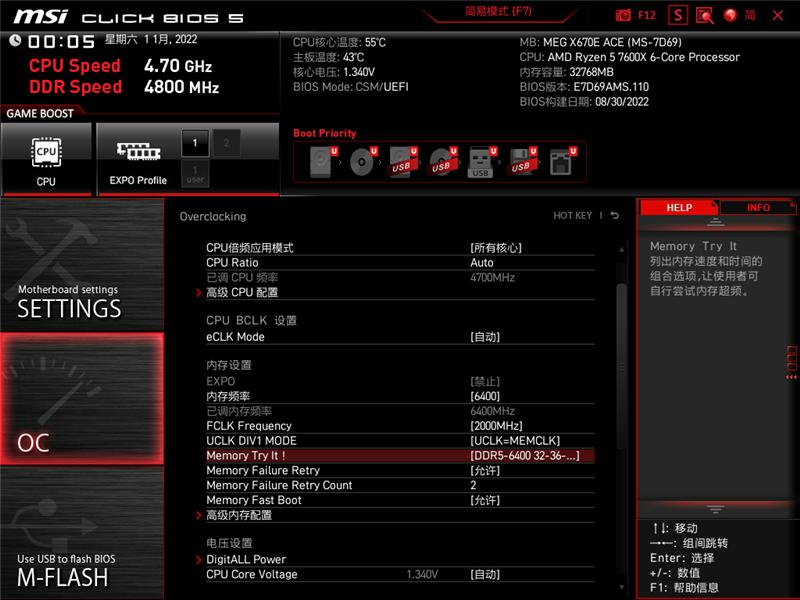Enable EXPO Profile 2
The height and width of the screenshot is (600, 800).
click(x=226, y=143)
